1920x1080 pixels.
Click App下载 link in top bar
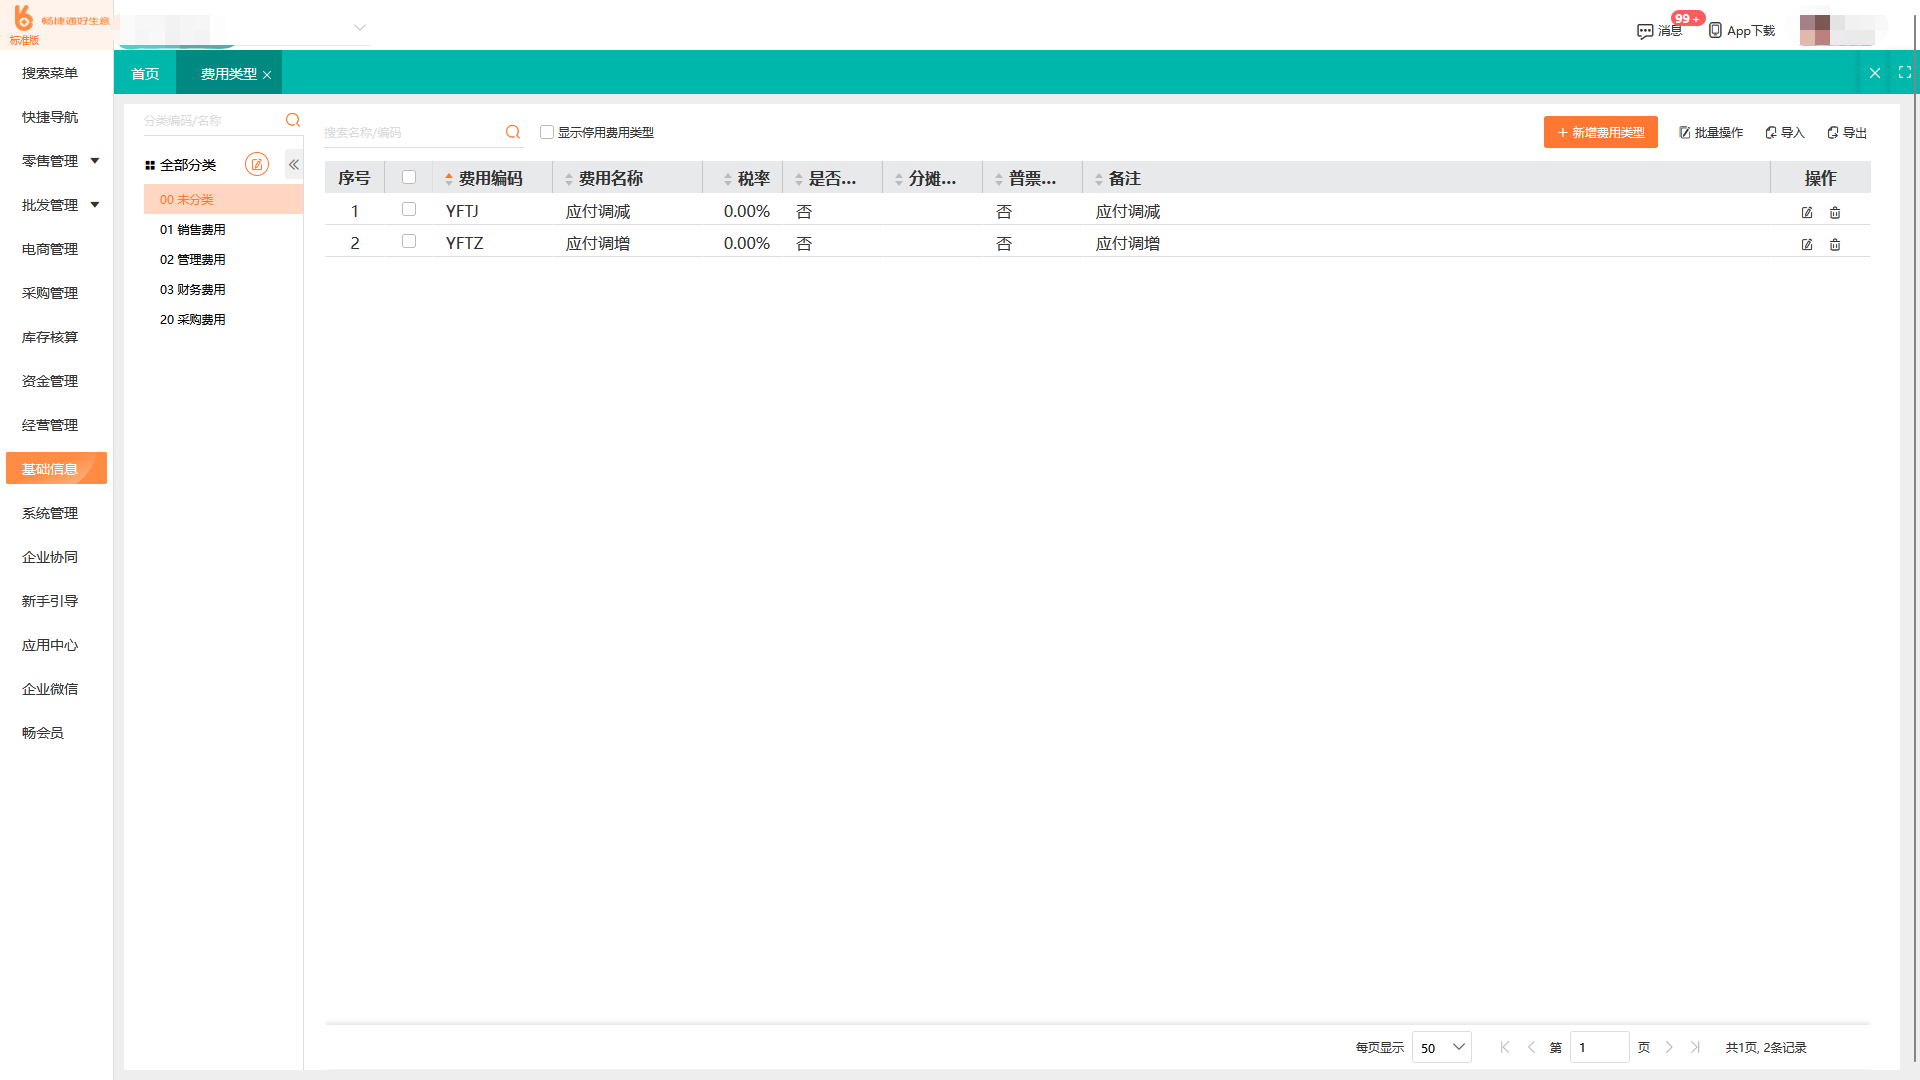1741,29
